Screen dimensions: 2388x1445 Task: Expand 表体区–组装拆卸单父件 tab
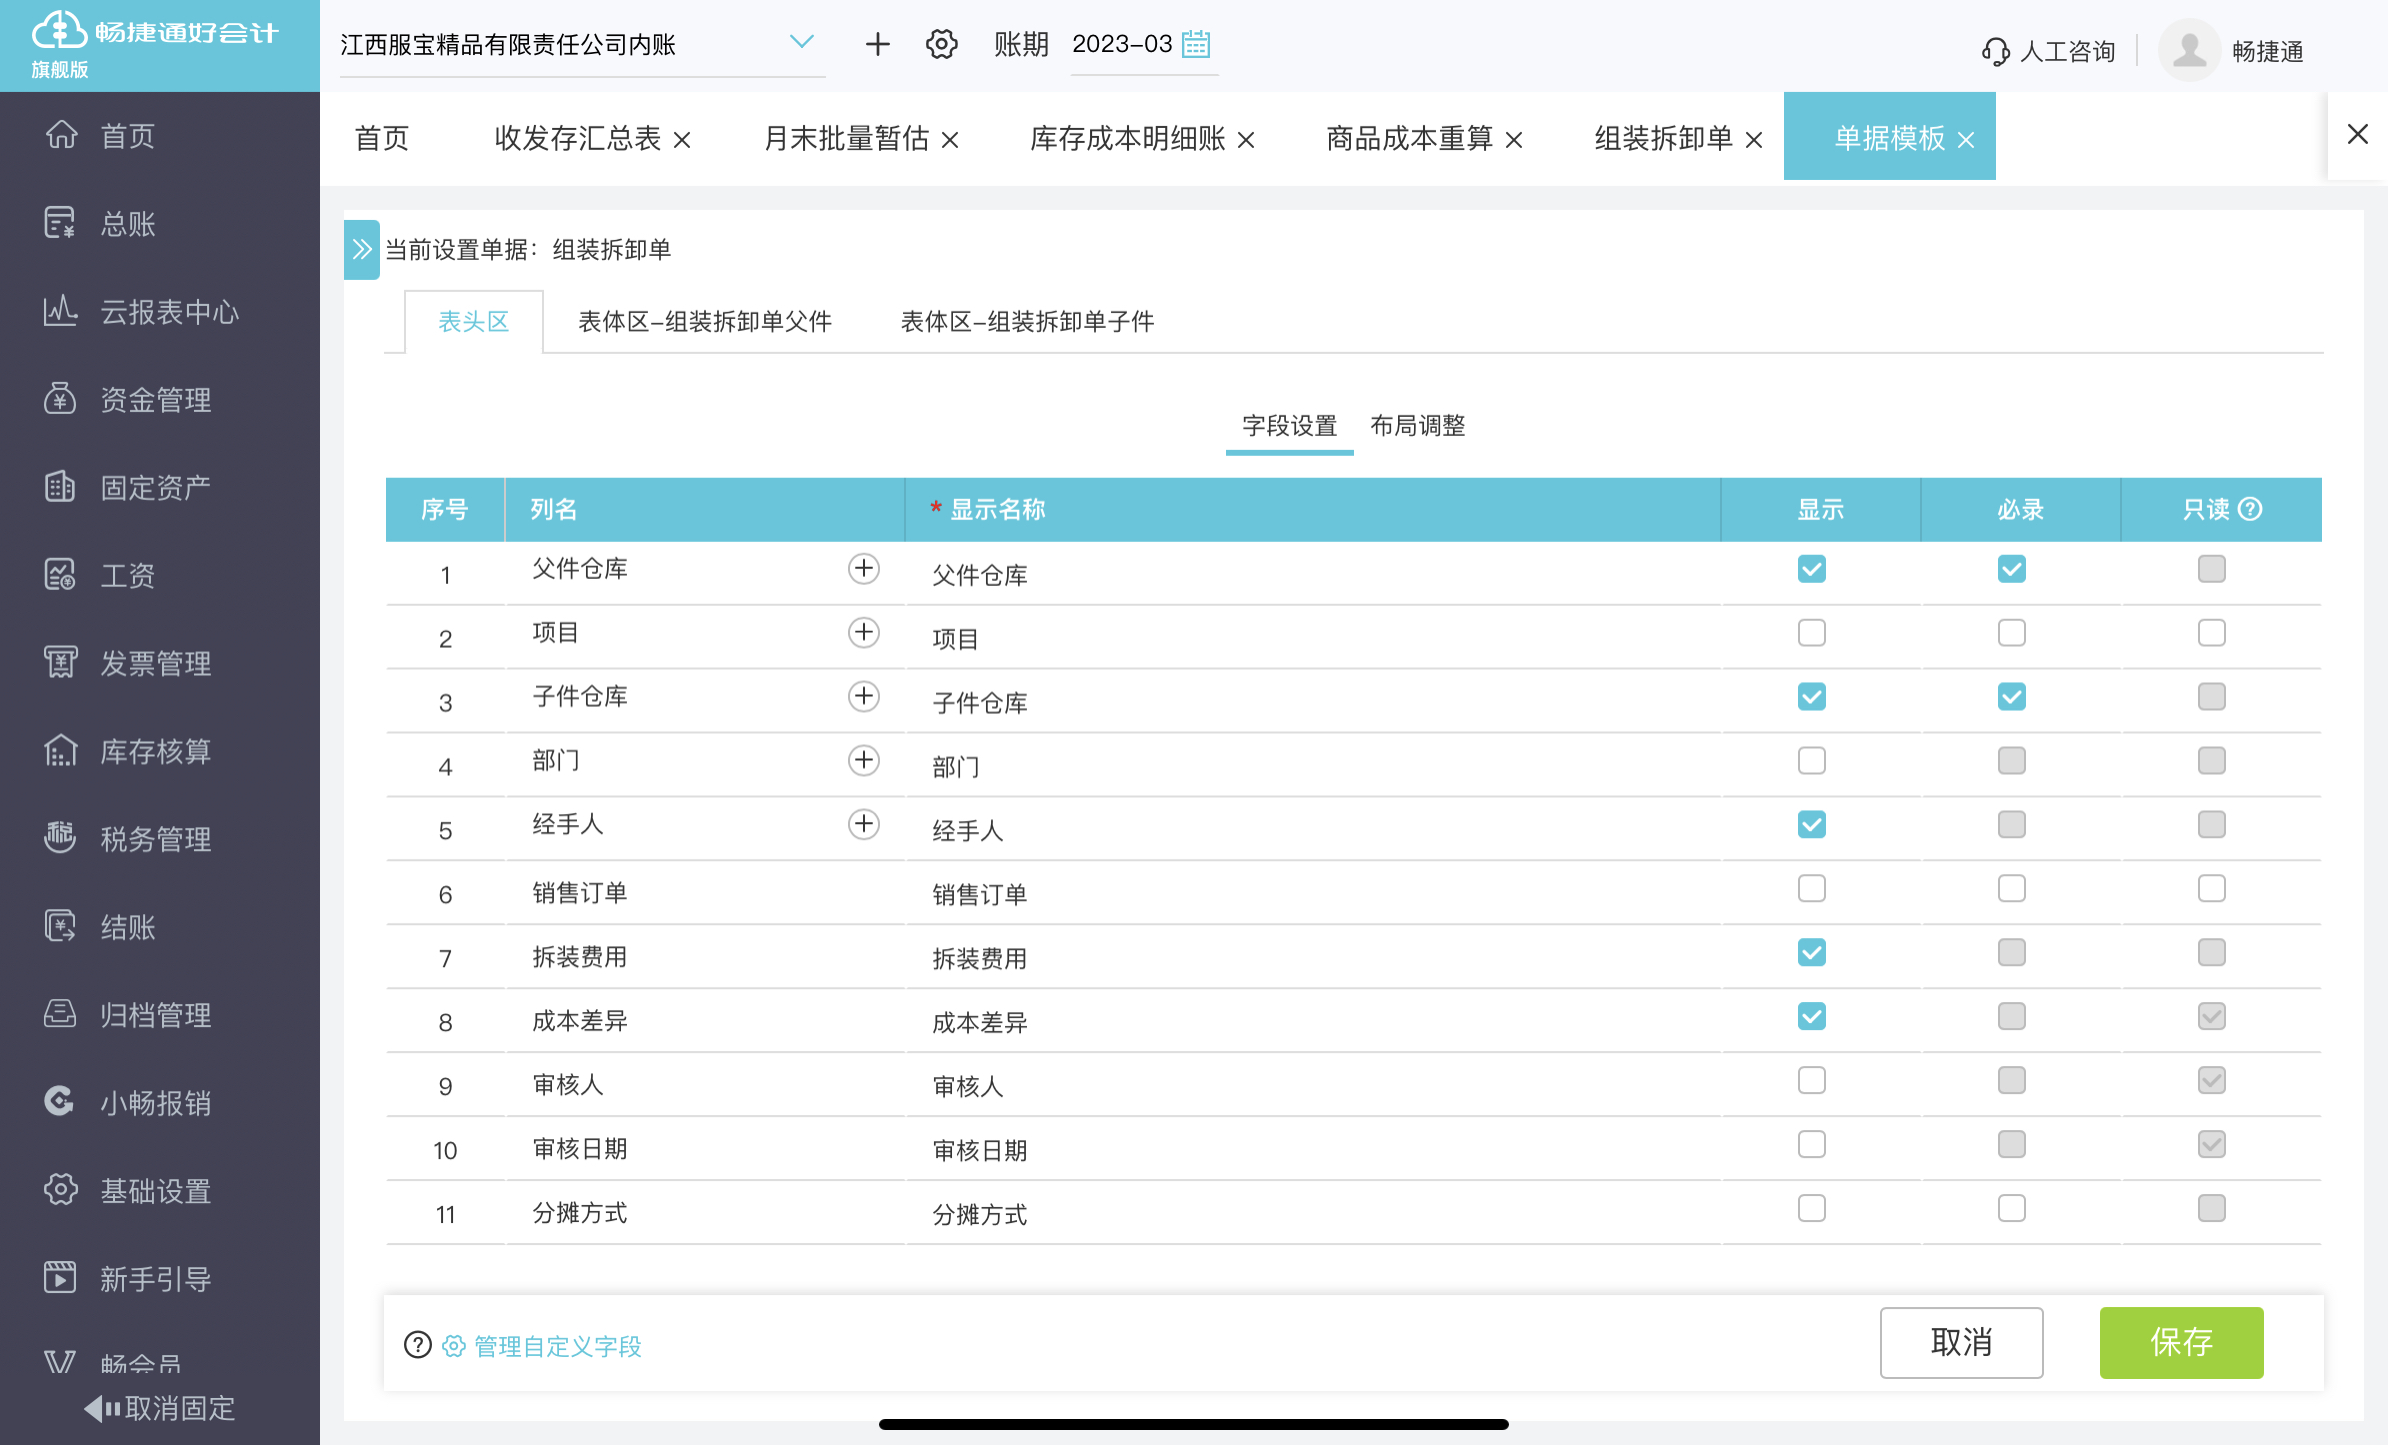[704, 319]
